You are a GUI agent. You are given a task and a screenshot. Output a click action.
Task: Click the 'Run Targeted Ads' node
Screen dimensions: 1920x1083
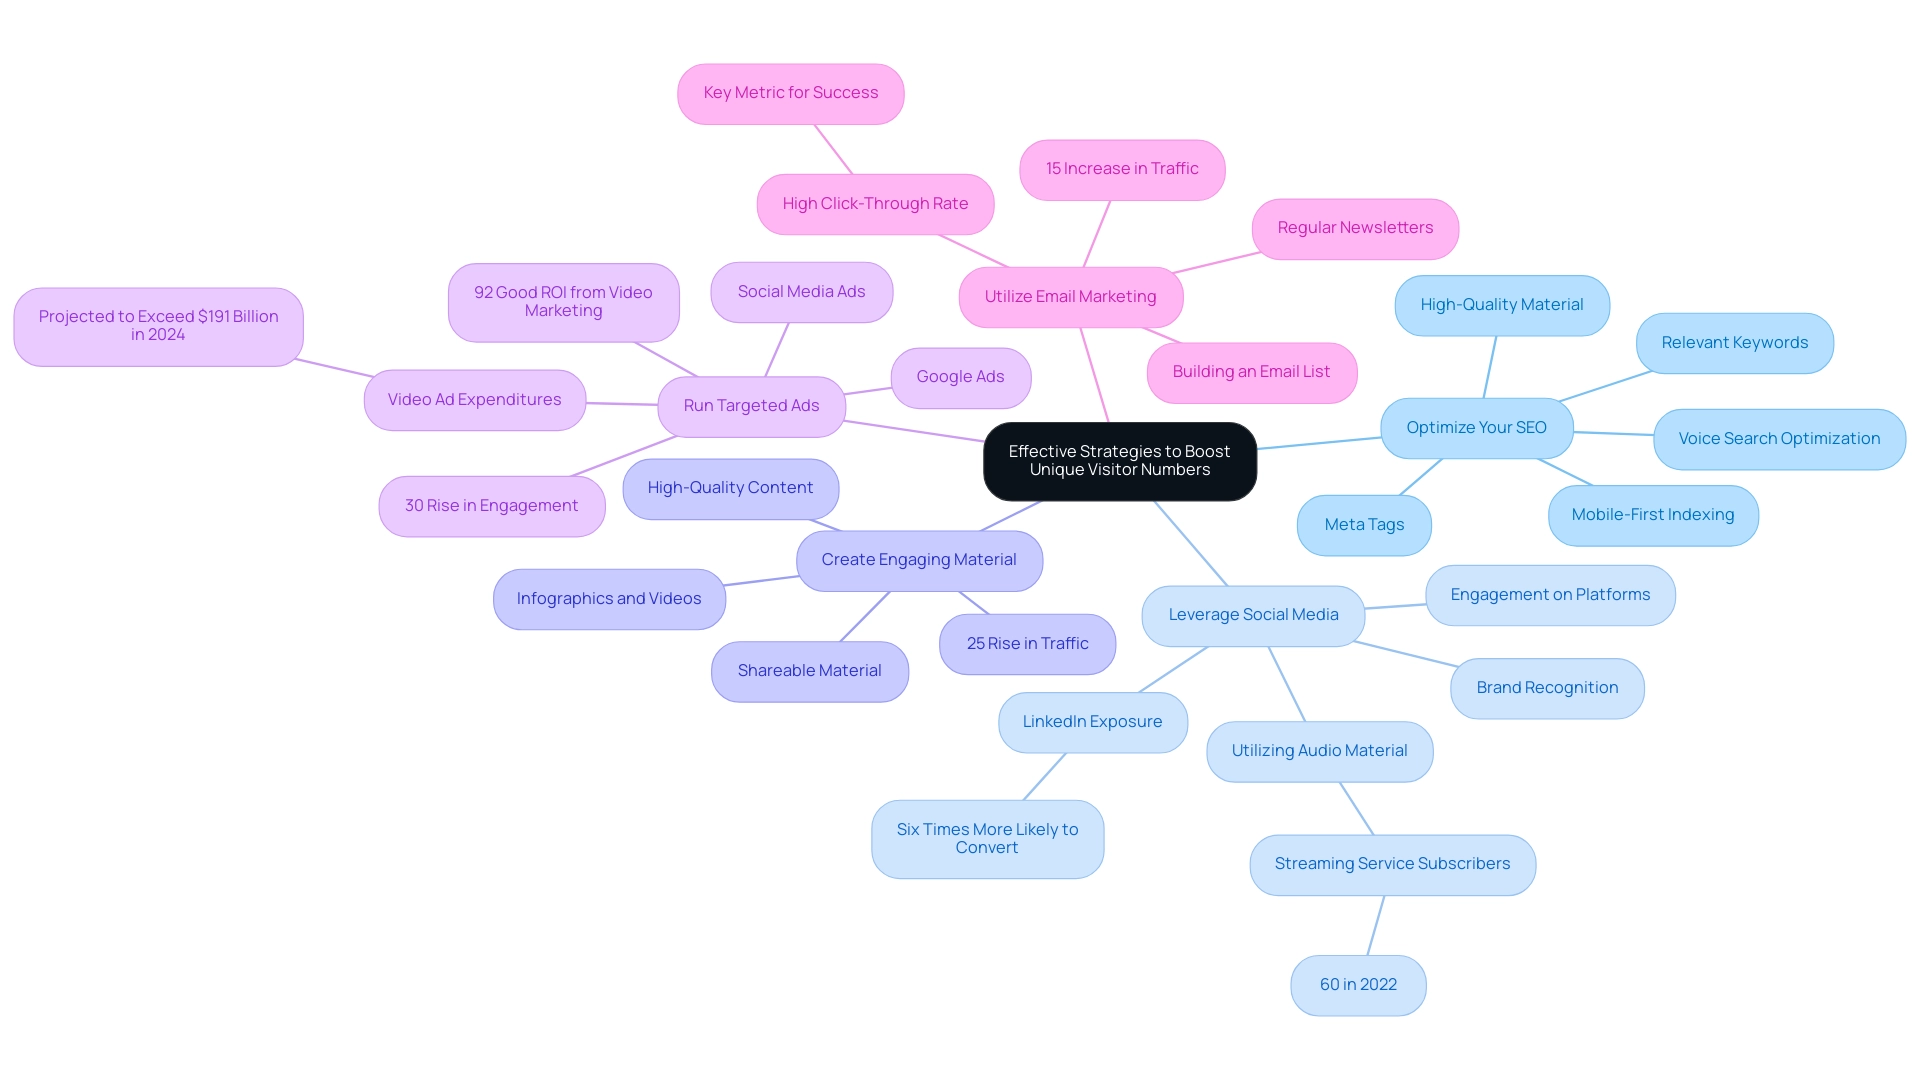tap(752, 405)
